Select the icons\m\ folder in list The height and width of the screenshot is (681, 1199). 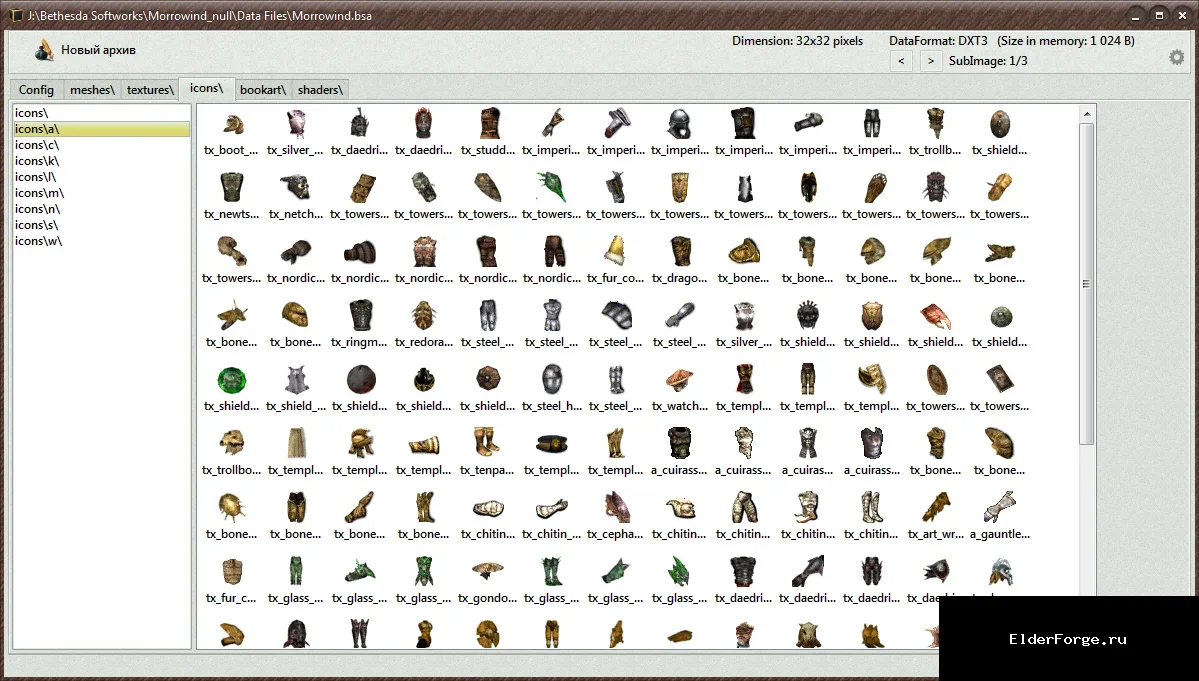click(x=39, y=193)
